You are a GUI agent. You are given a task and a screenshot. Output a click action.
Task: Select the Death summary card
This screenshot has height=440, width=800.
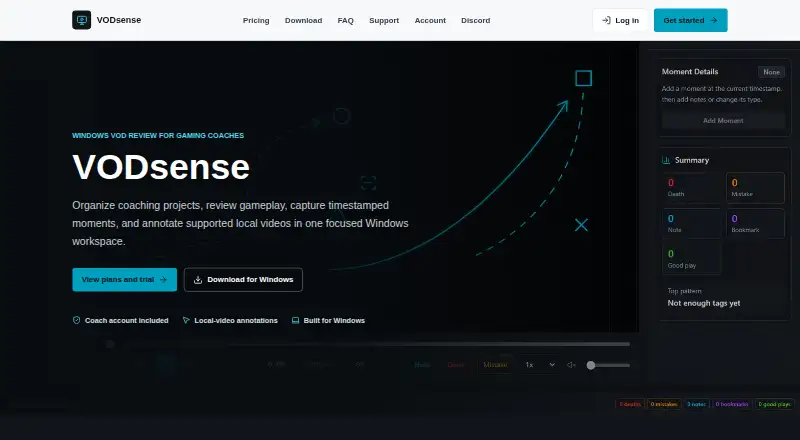click(692, 188)
